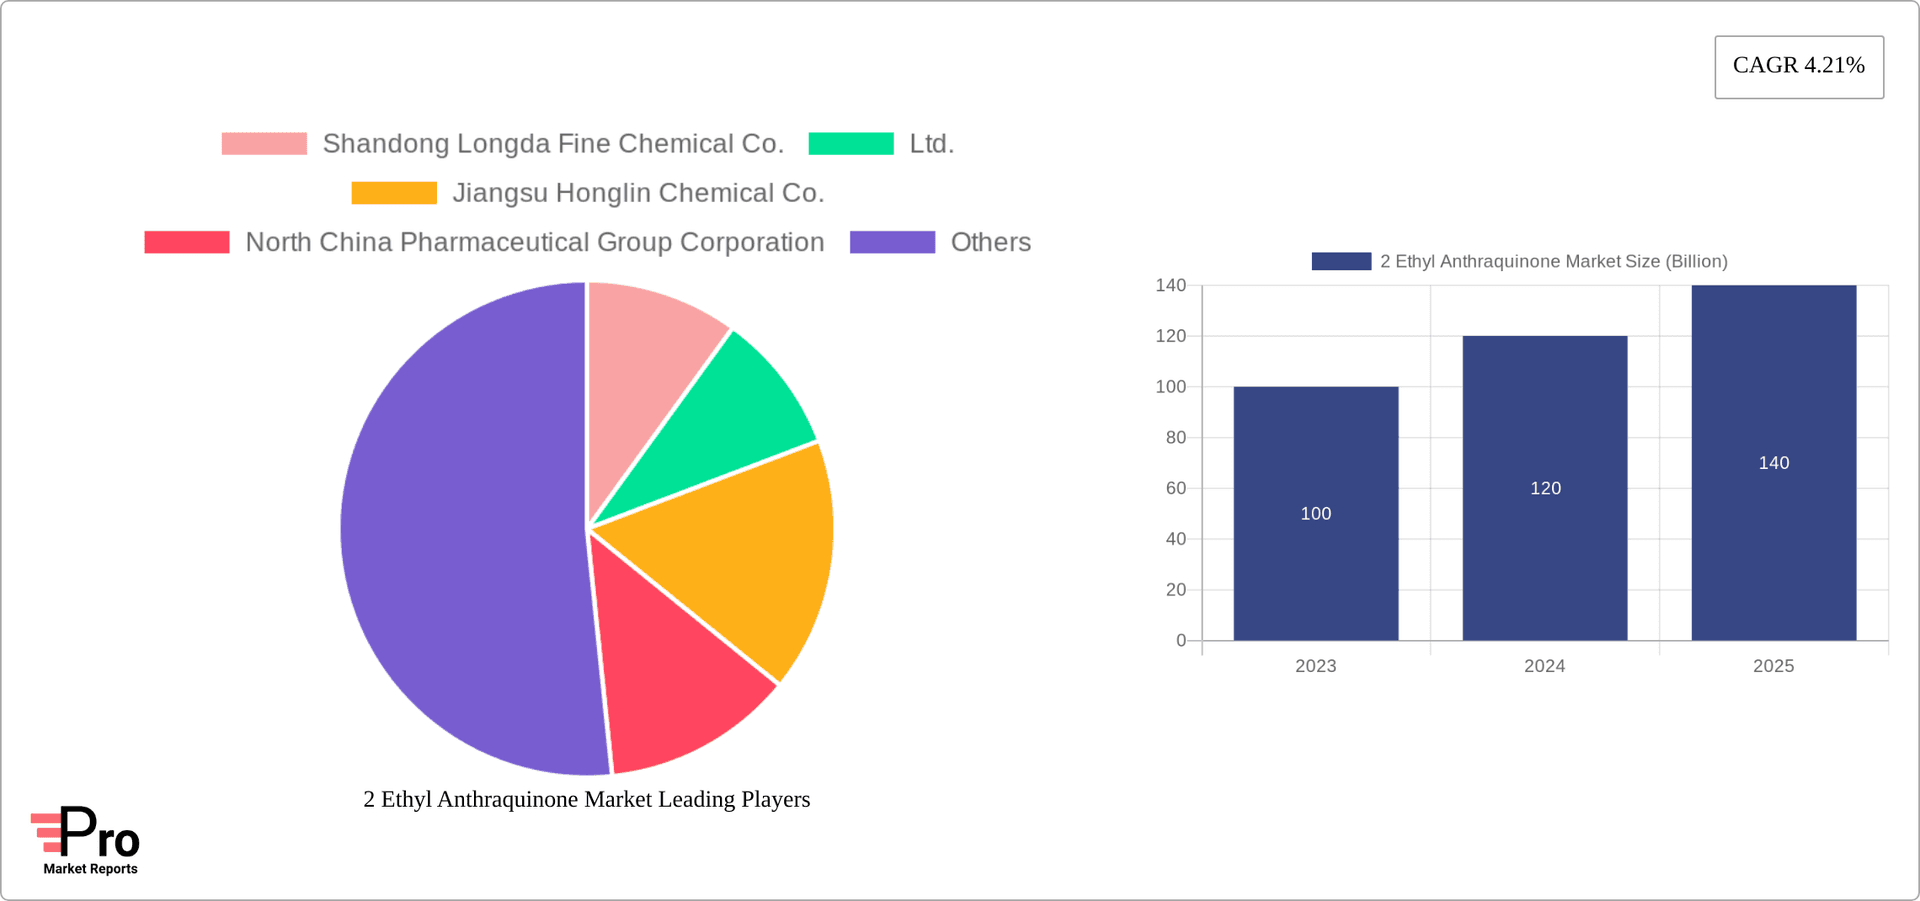The image size is (1920, 901).
Task: Select the green Ltd. legend swatch
Action: [x=850, y=143]
